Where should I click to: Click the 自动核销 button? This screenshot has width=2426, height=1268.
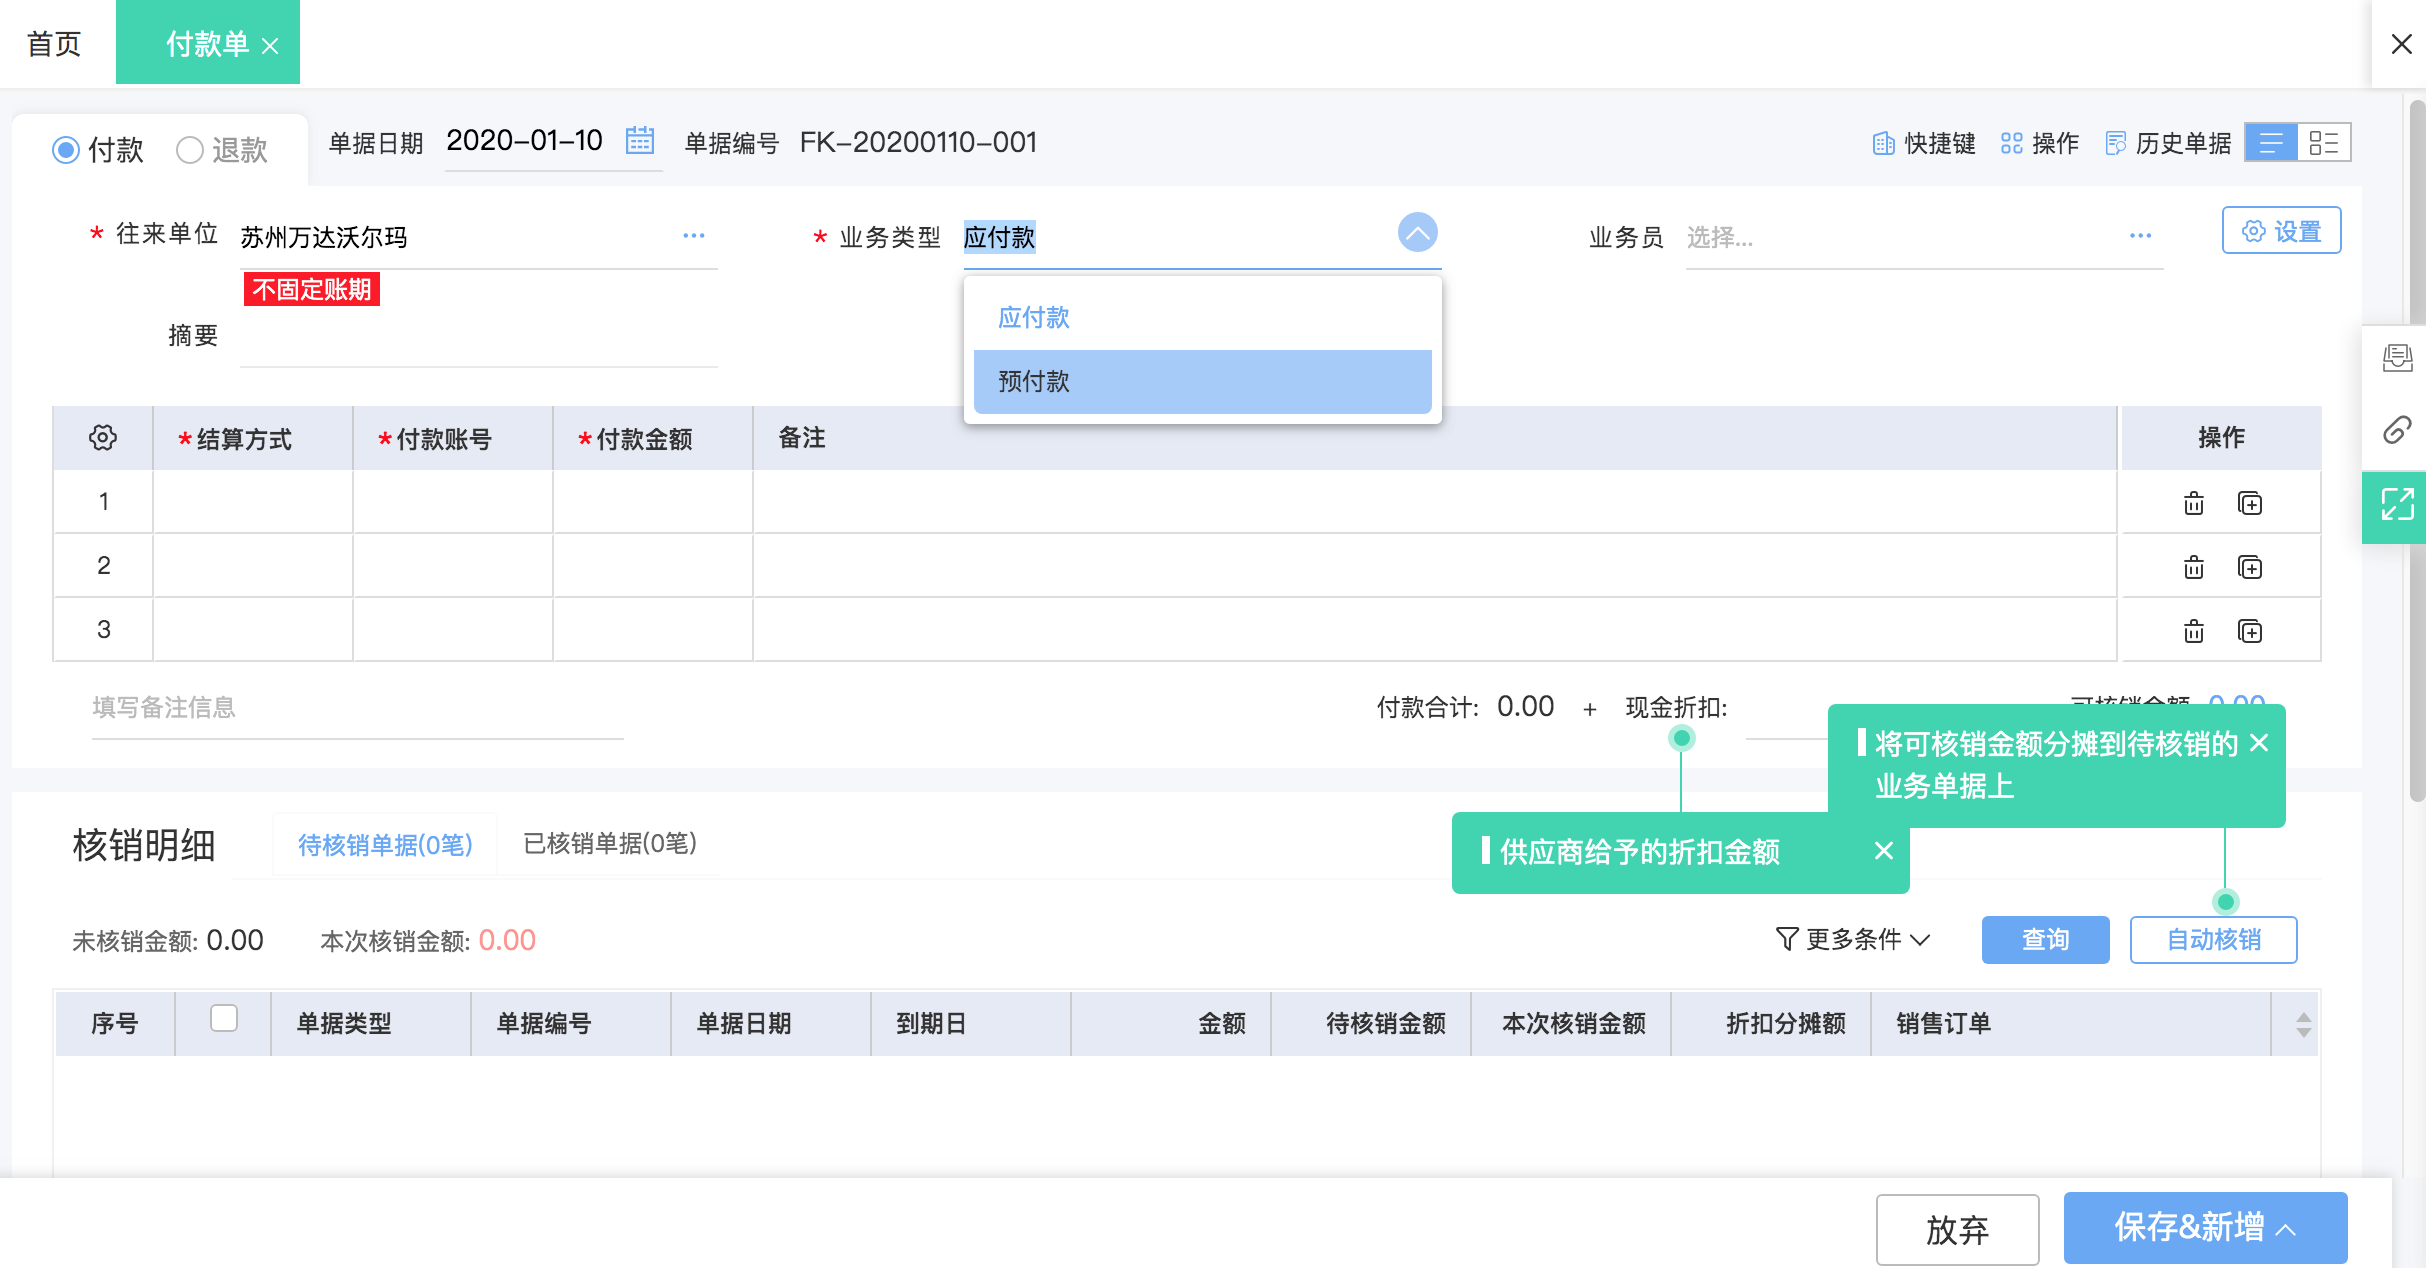click(x=2216, y=941)
